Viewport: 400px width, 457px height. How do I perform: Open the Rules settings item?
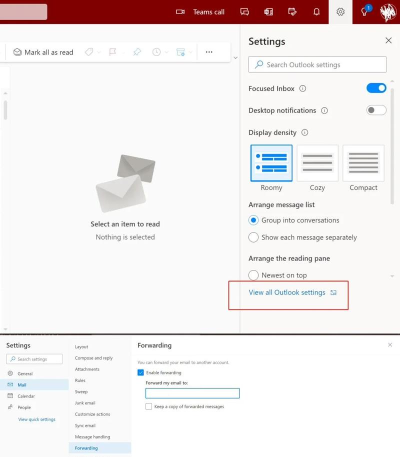[80, 380]
